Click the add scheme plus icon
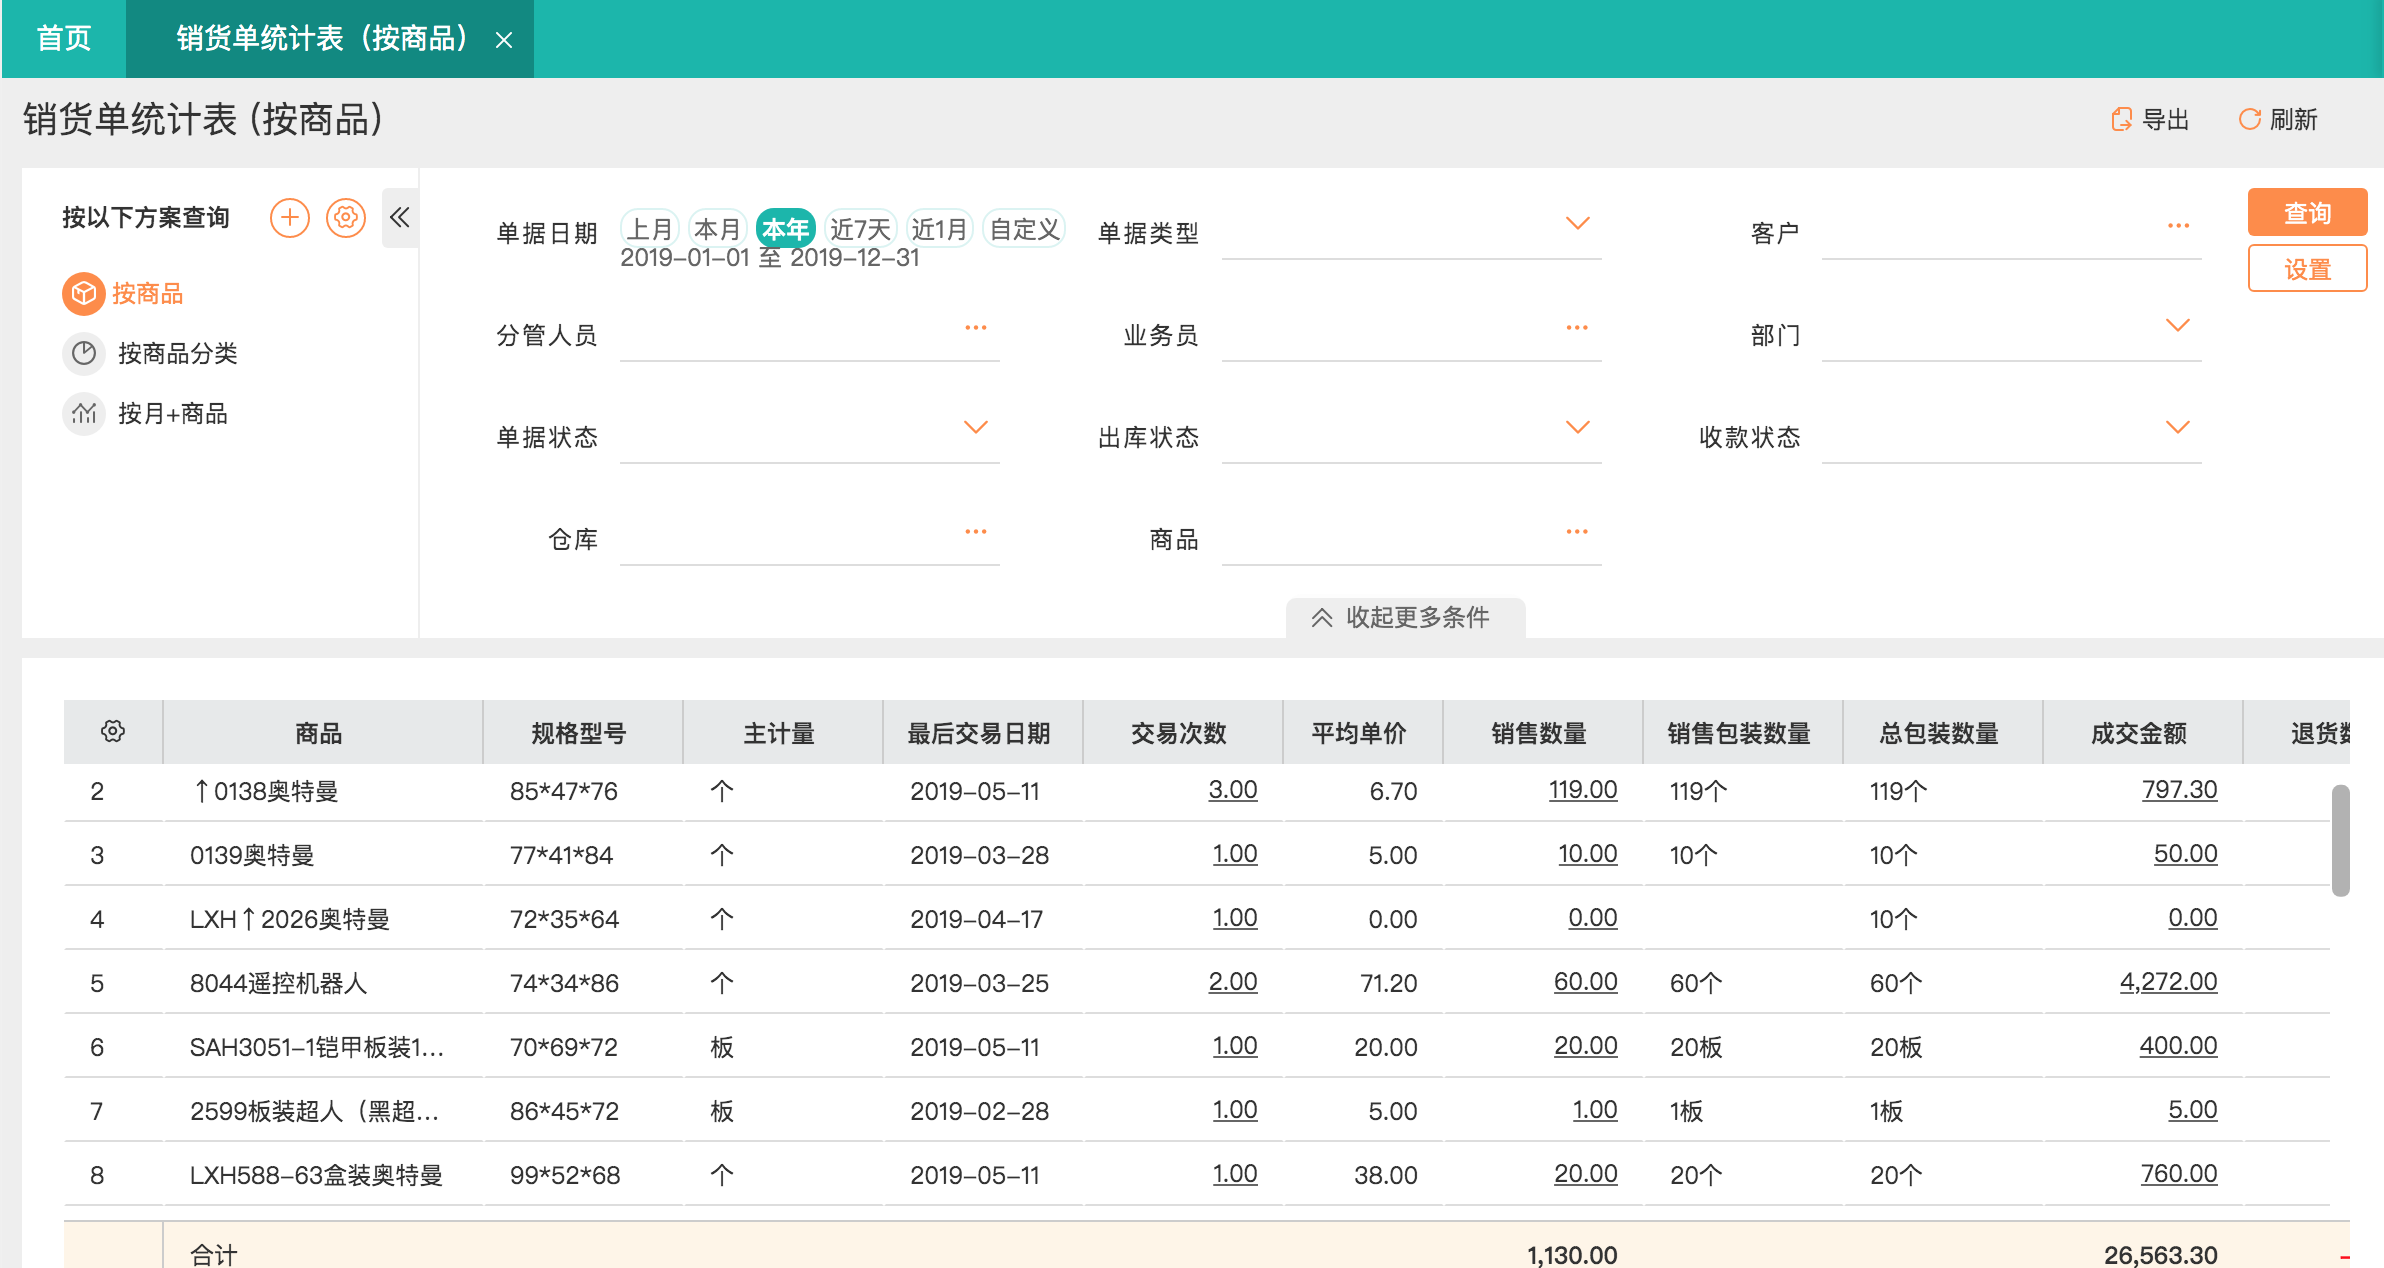Image resolution: width=2384 pixels, height=1268 pixels. coord(292,219)
